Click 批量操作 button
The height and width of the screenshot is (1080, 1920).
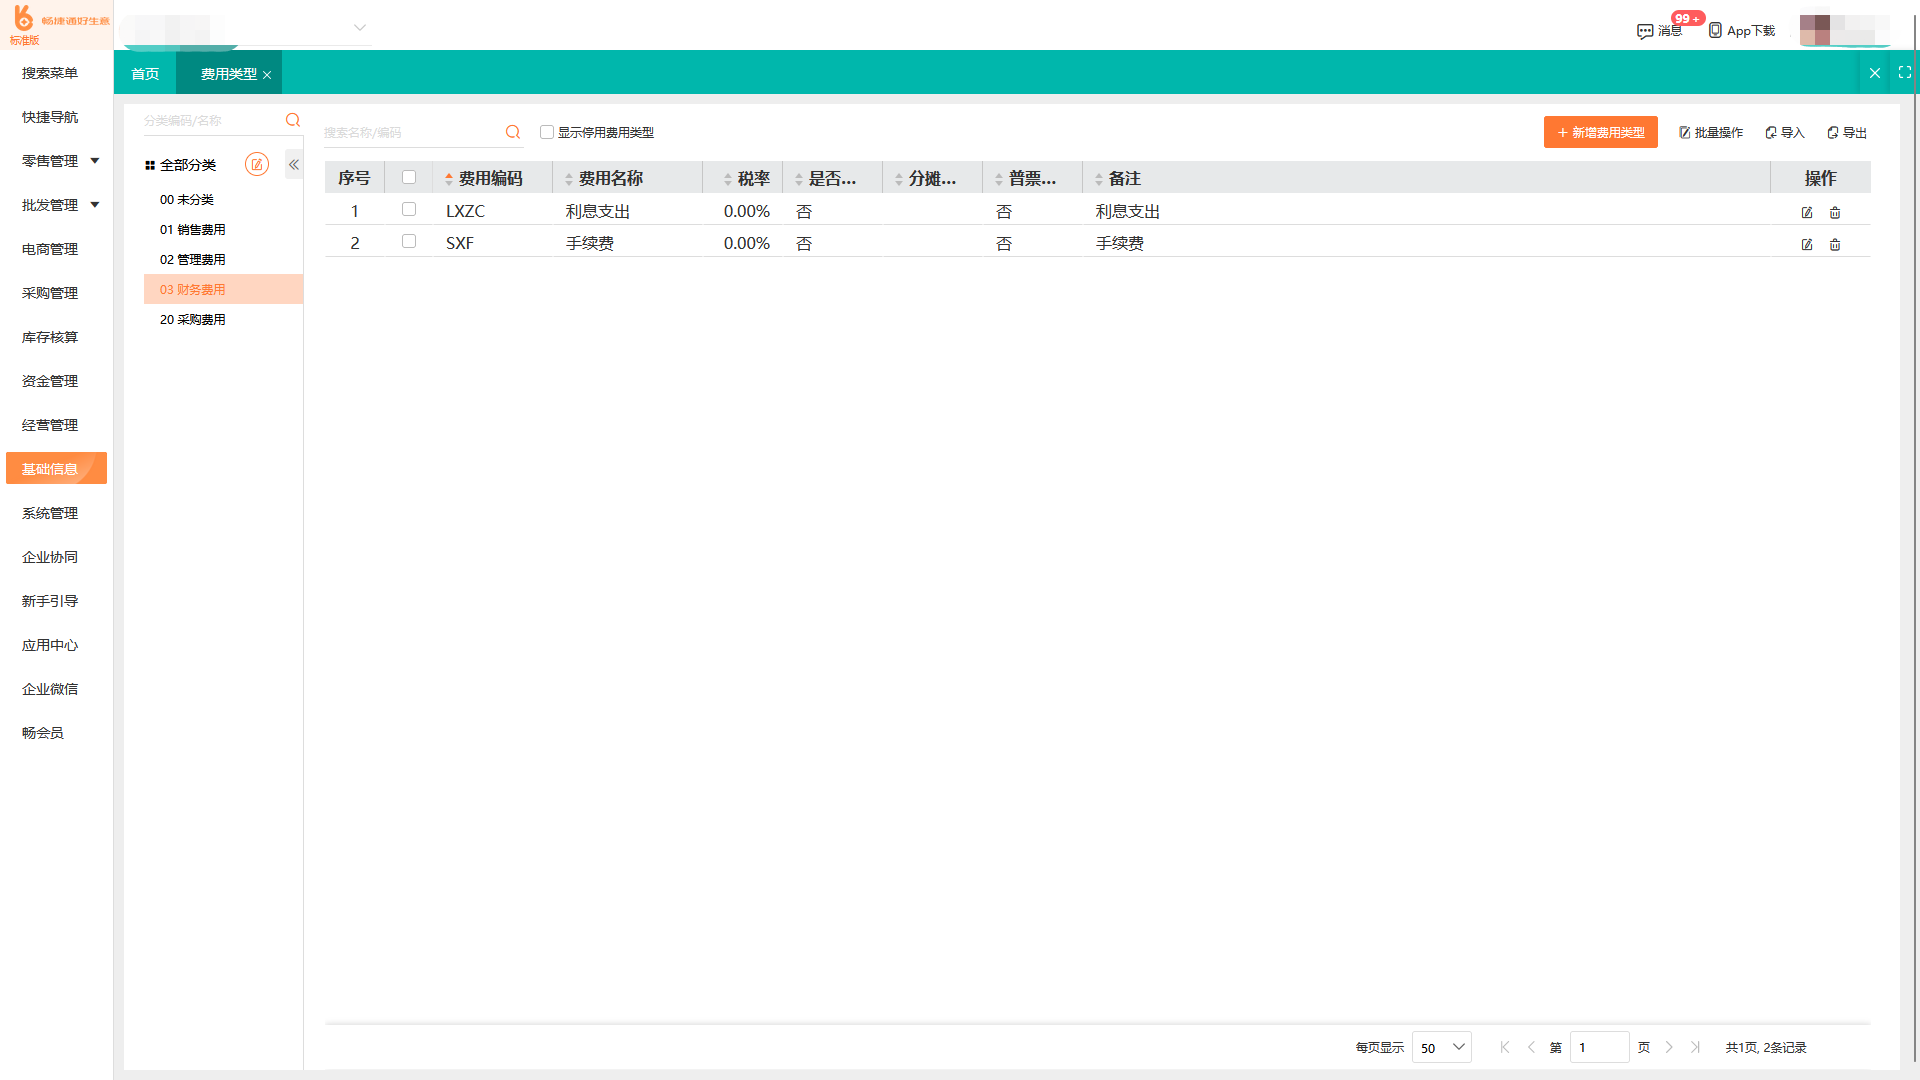pos(1710,131)
